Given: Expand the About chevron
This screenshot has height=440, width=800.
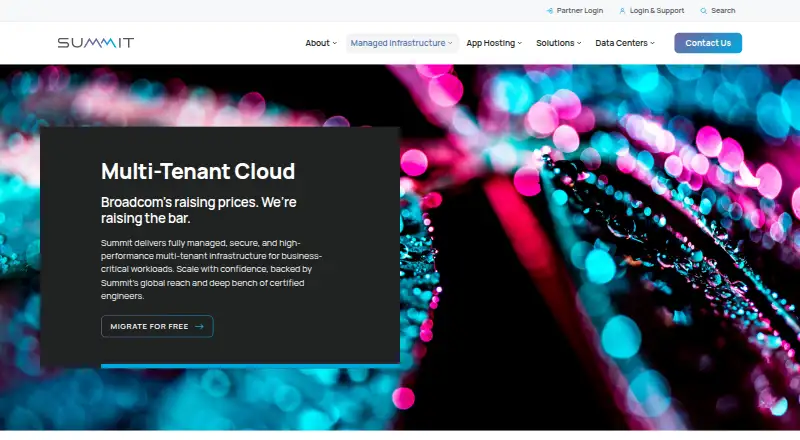Looking at the screenshot, I should point(335,43).
